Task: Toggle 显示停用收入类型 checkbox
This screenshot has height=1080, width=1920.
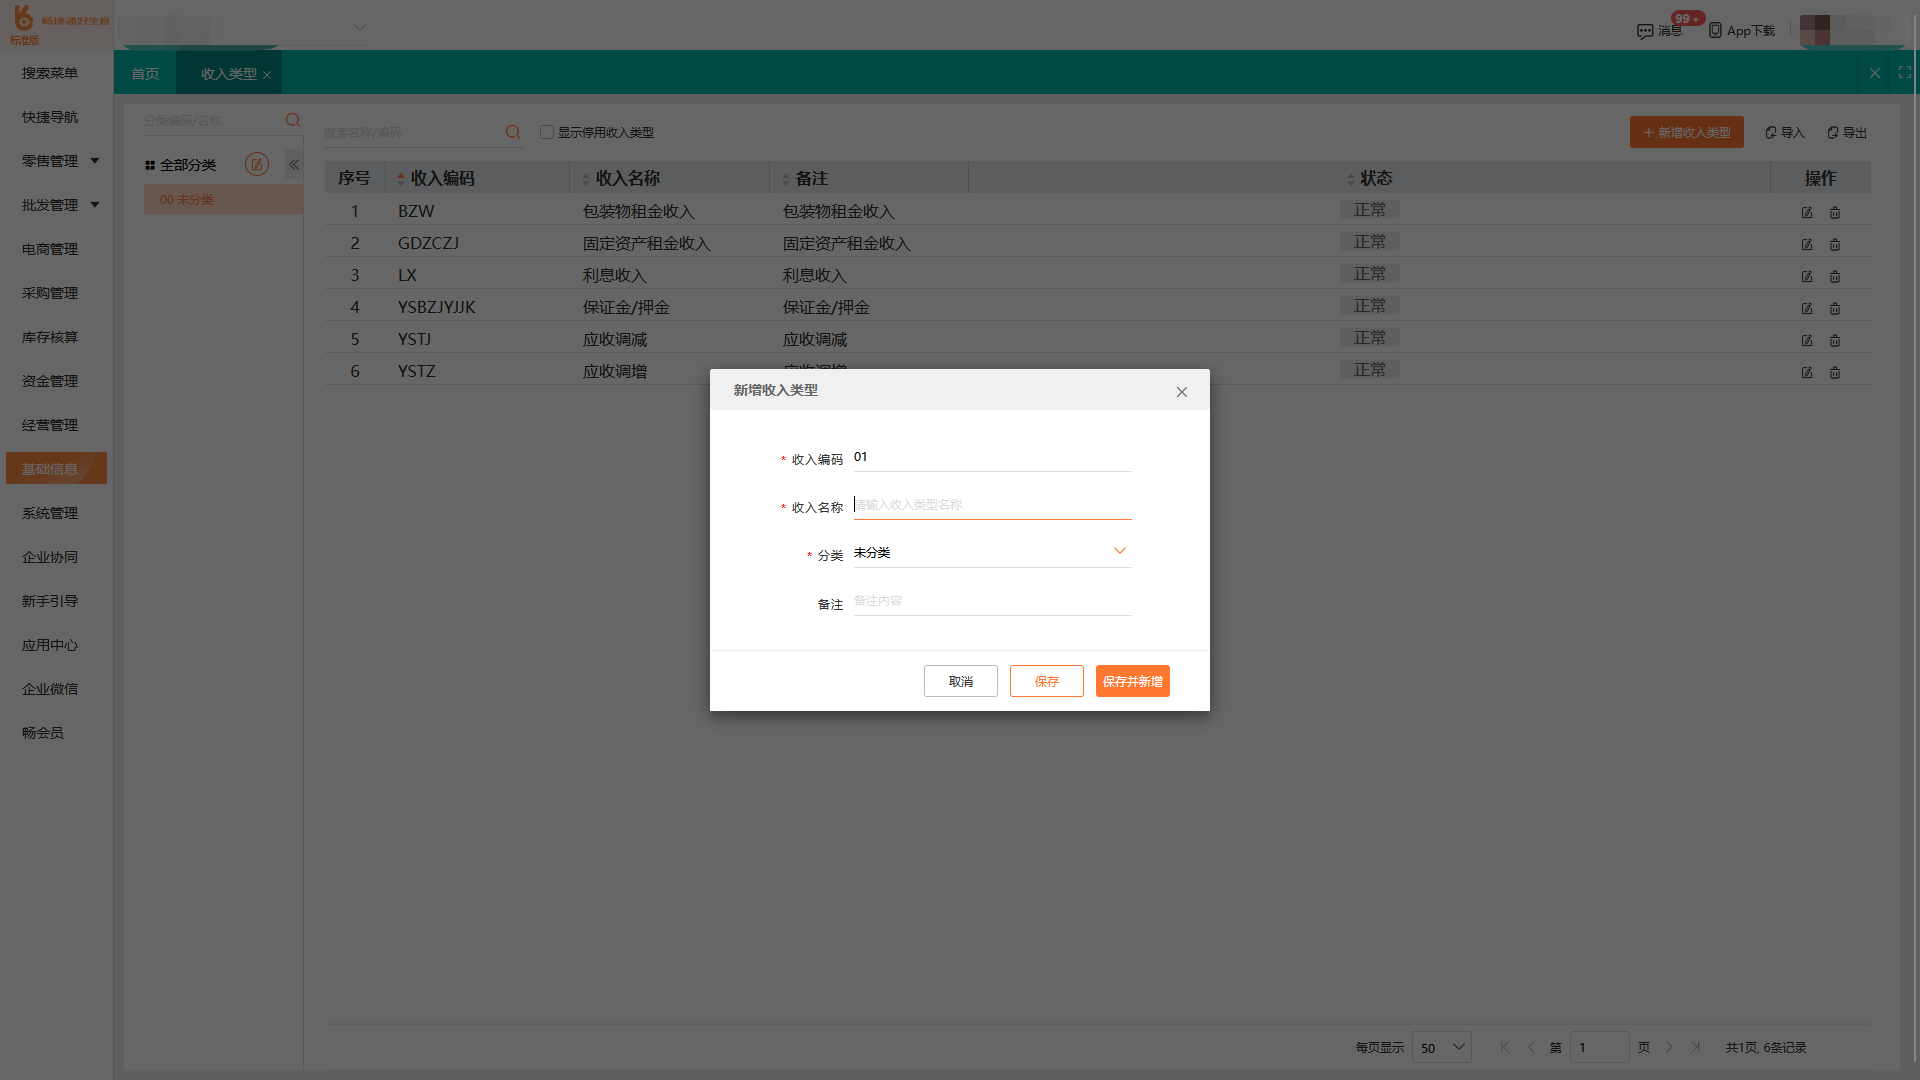Action: coord(546,132)
